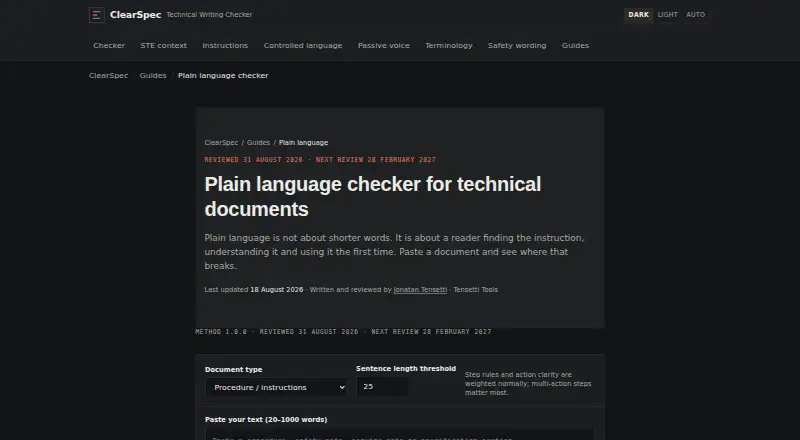Click the 'Technical Writing Checker' tagline

[209, 15]
